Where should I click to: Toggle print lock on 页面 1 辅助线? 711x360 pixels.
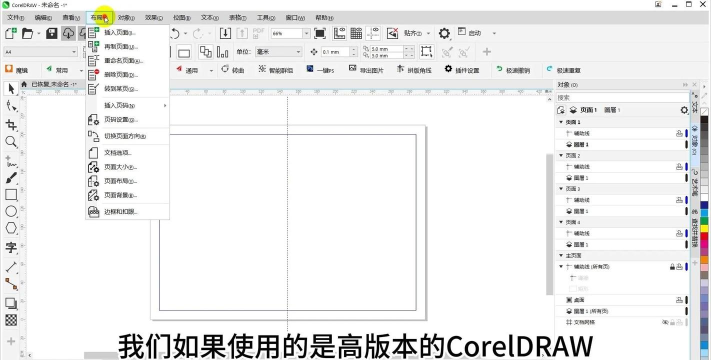click(x=679, y=133)
